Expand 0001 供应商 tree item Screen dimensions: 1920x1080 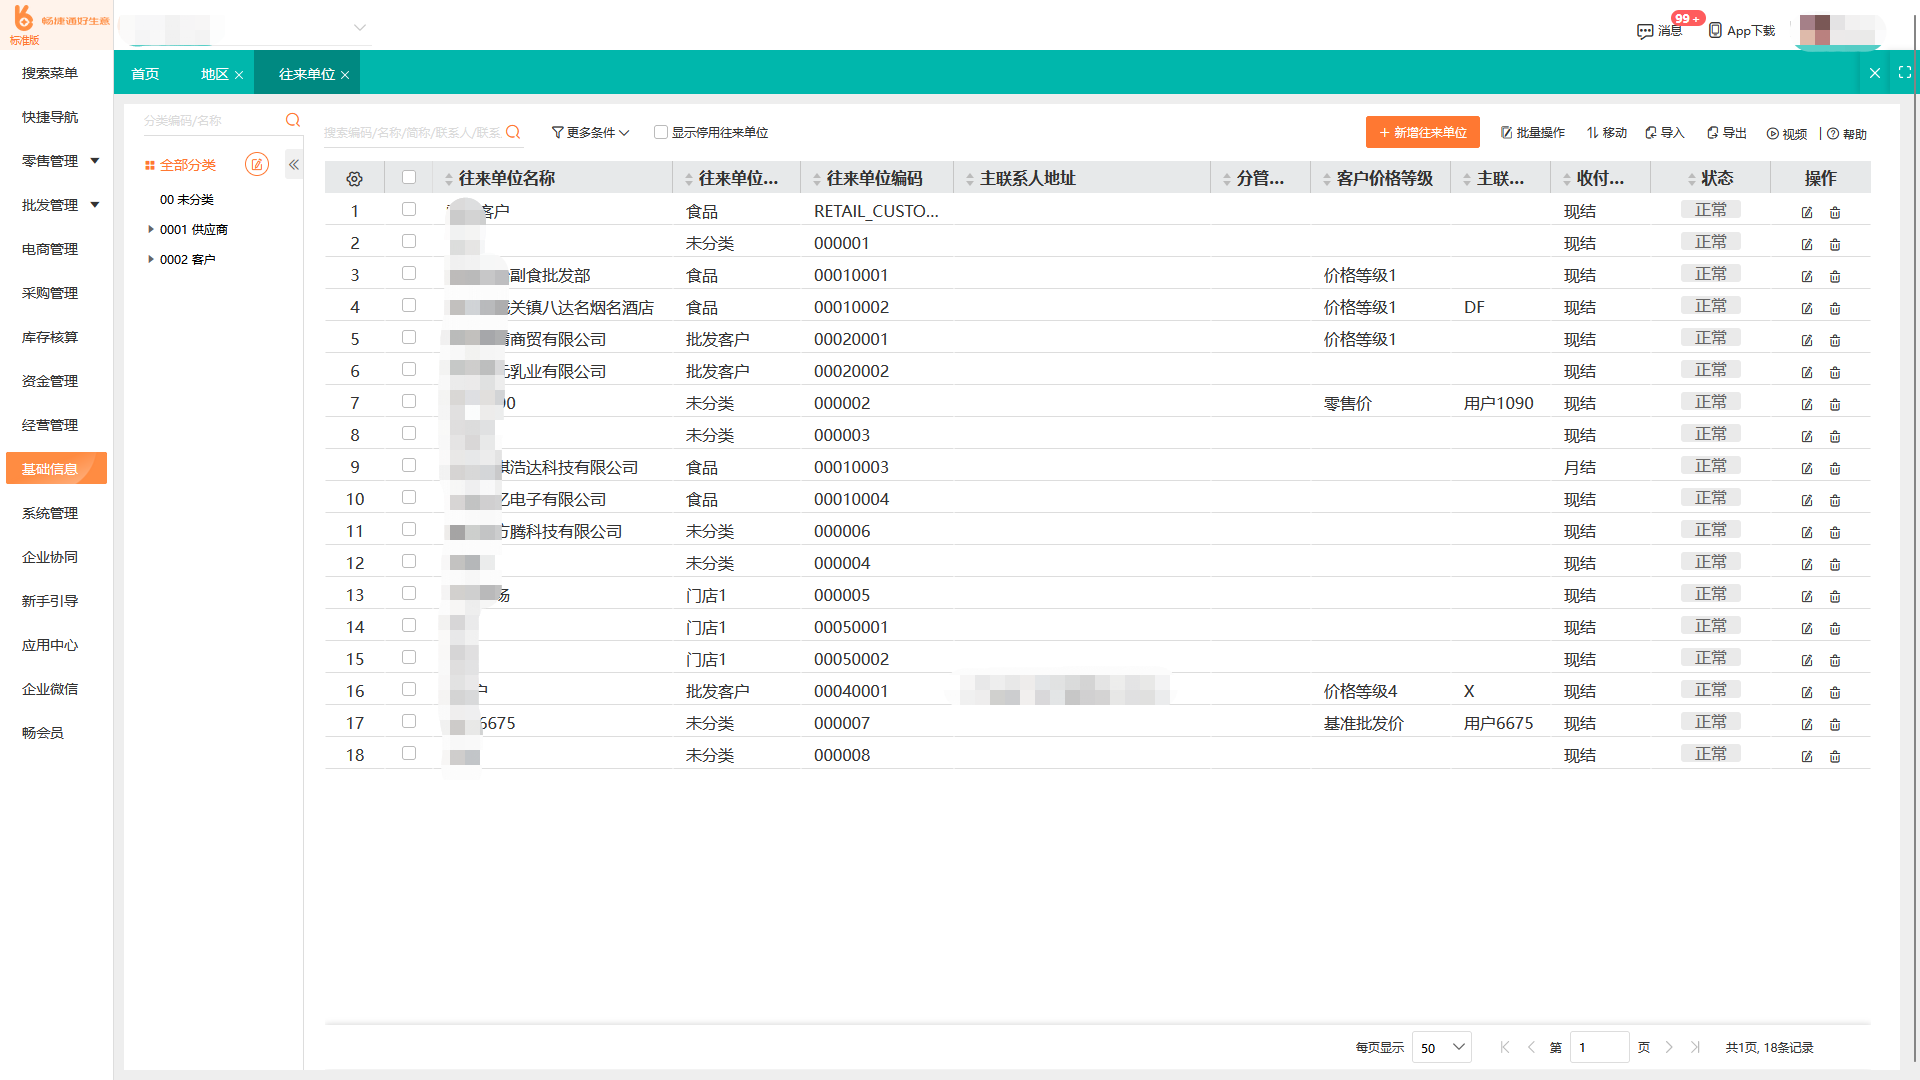(x=150, y=228)
